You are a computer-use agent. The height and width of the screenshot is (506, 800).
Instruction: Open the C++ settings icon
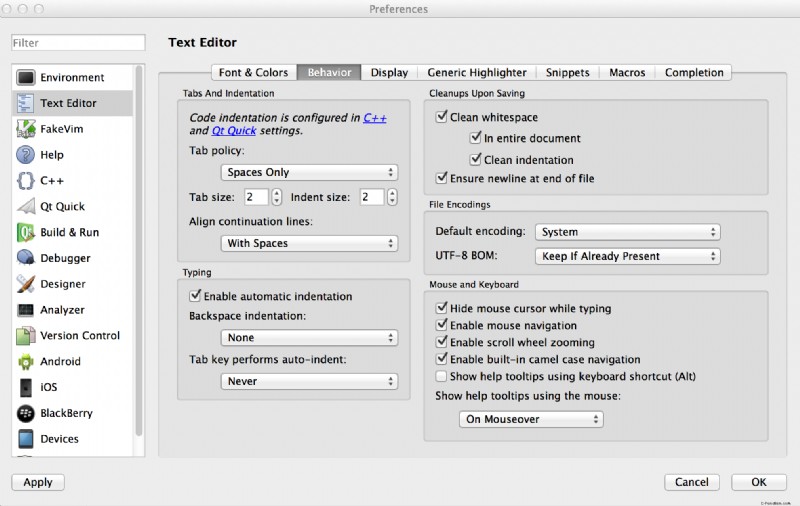tap(25, 181)
